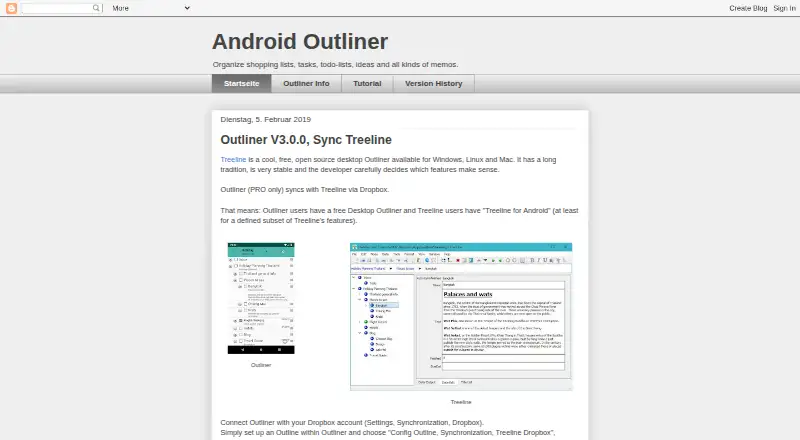The image size is (800, 440).
Task: Click the Create Blog link
Action: 748,8
